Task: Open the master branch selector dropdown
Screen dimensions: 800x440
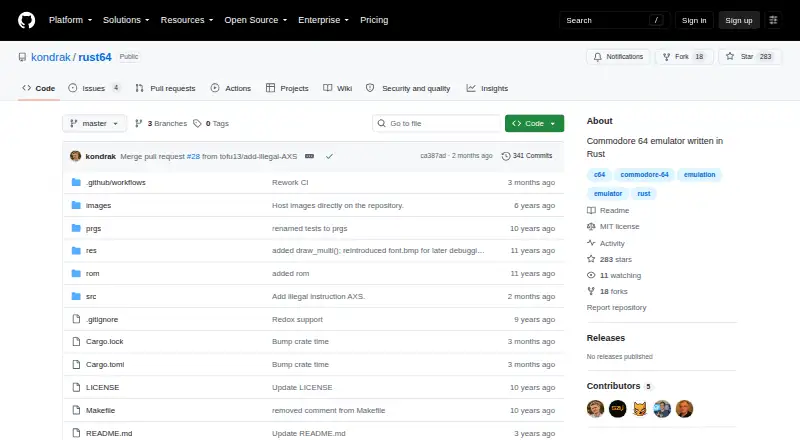Action: click(x=94, y=124)
